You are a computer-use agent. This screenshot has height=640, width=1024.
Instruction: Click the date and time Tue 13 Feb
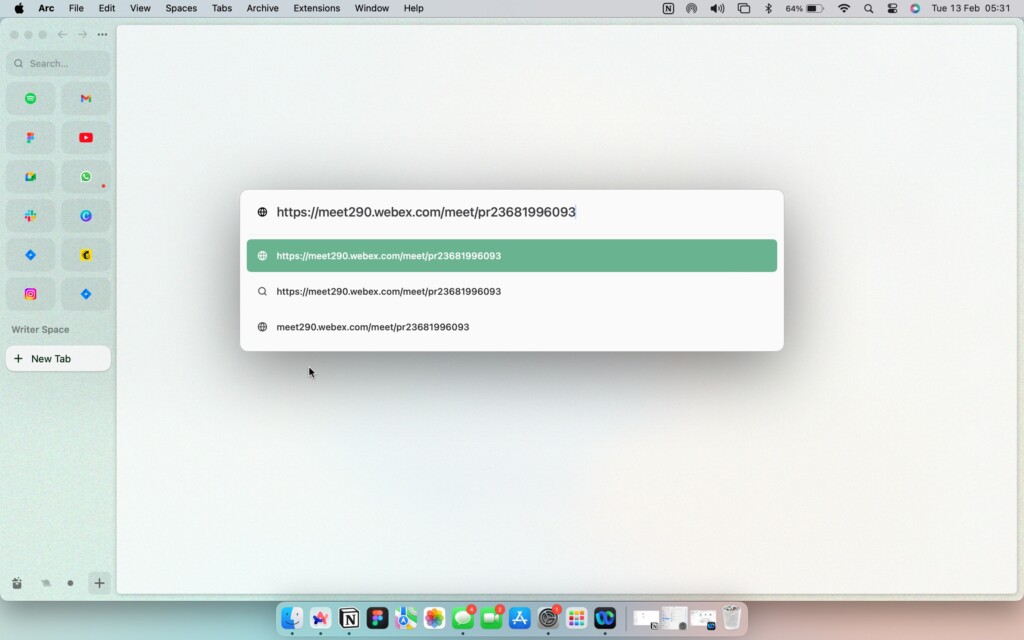point(970,8)
